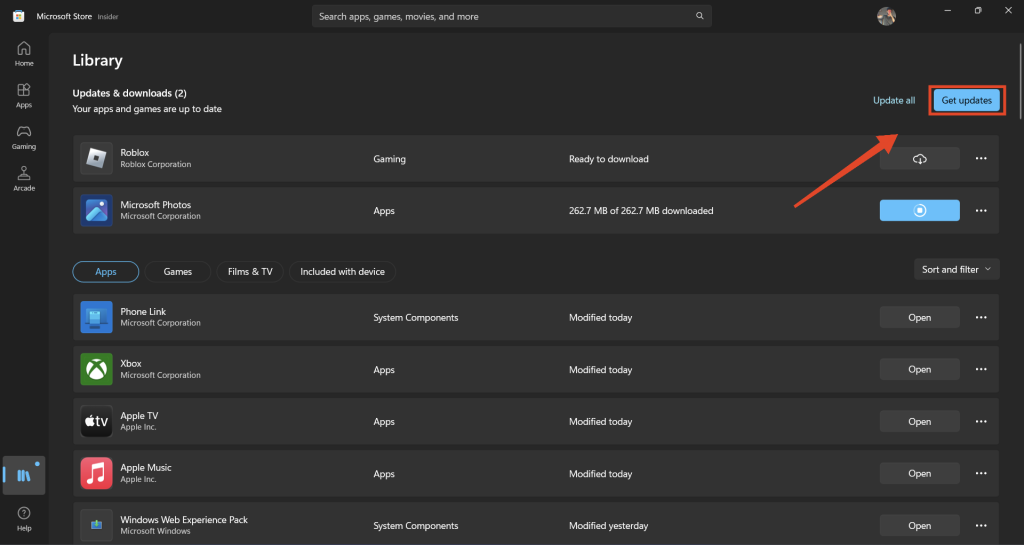Select the Included with device tab
Image resolution: width=1024 pixels, height=545 pixels.
pos(342,272)
